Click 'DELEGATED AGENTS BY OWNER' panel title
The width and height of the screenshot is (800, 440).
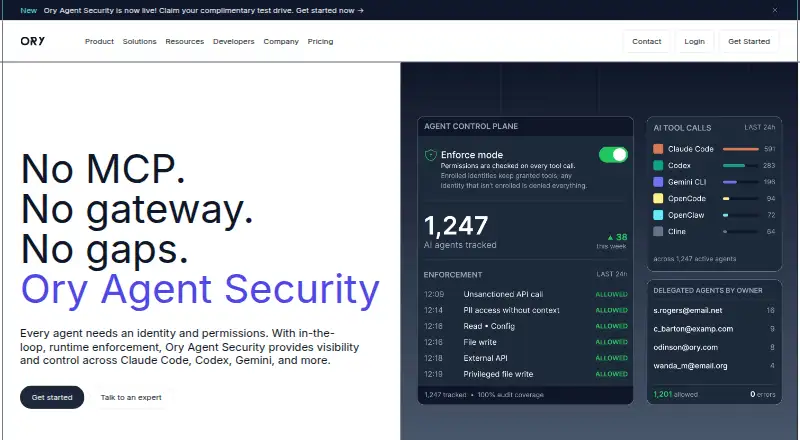point(708,290)
